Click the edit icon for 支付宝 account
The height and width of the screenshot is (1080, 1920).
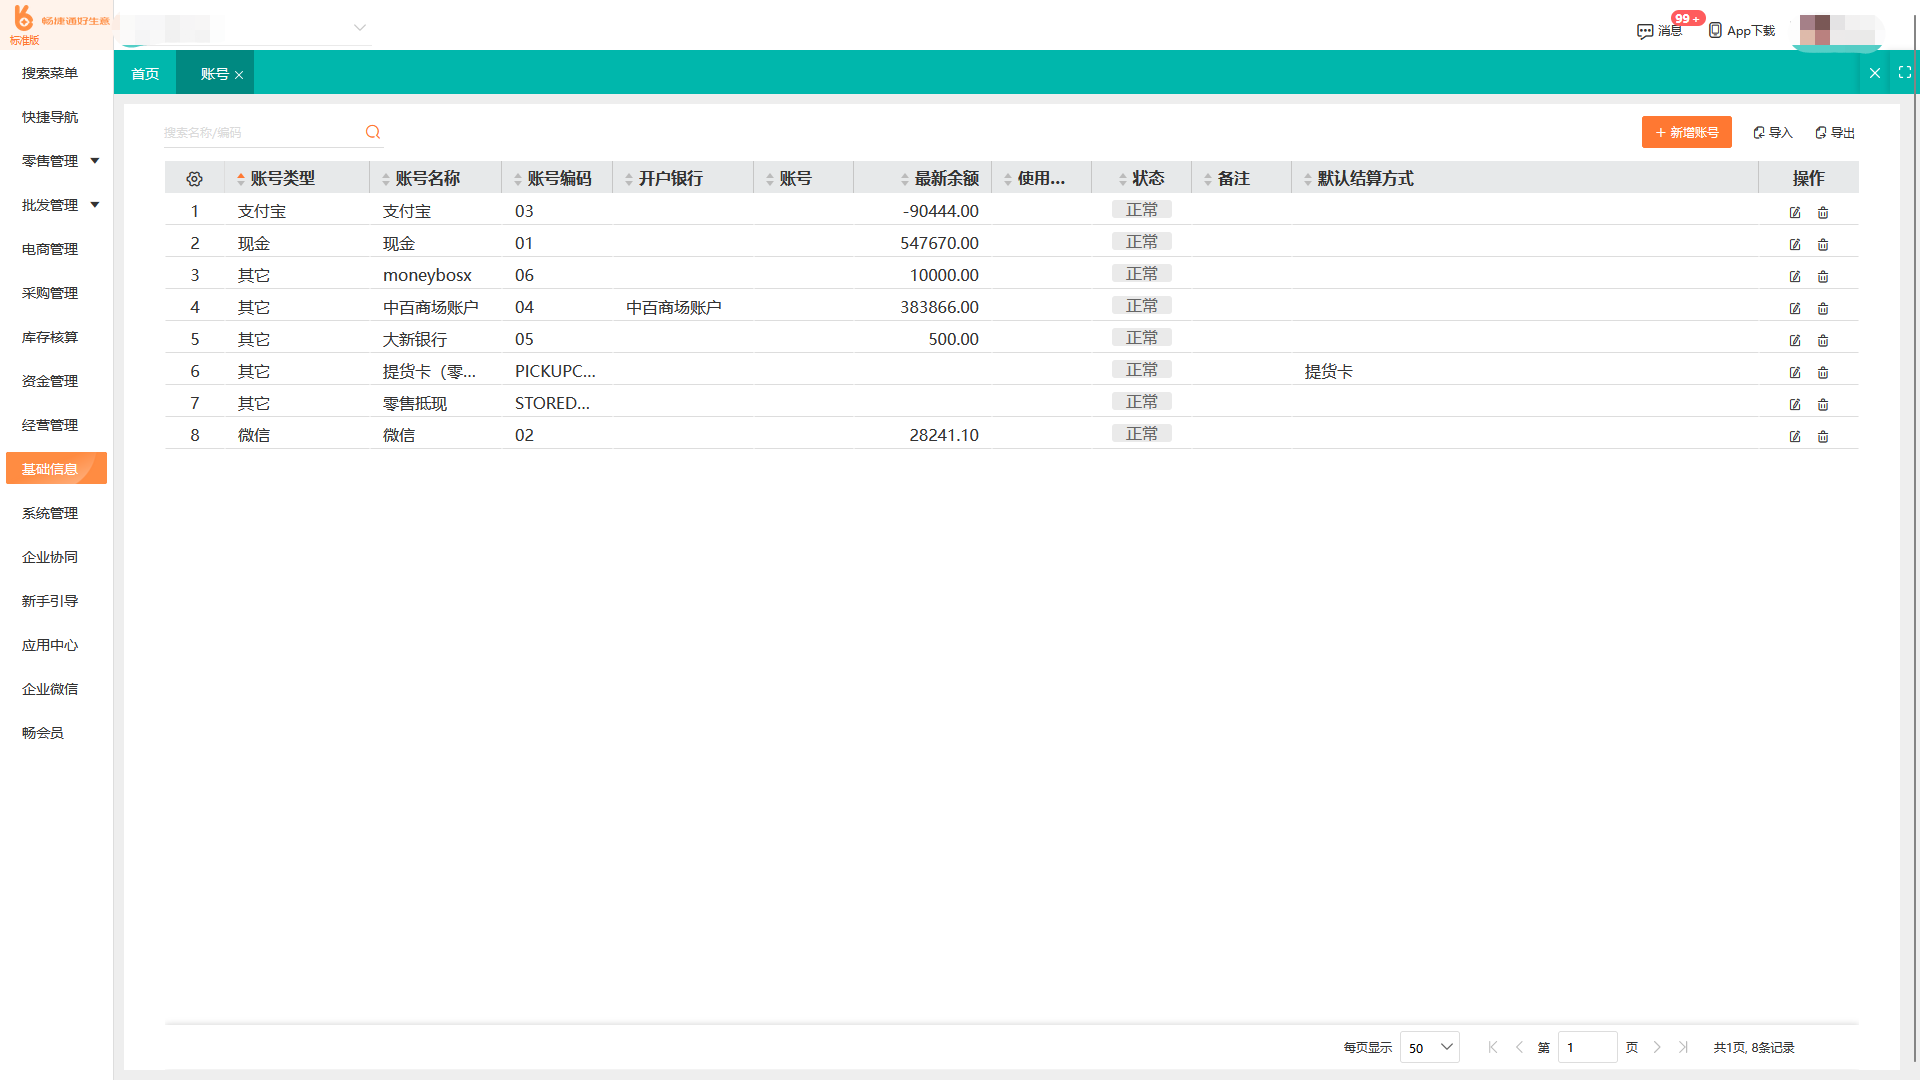click(1795, 211)
